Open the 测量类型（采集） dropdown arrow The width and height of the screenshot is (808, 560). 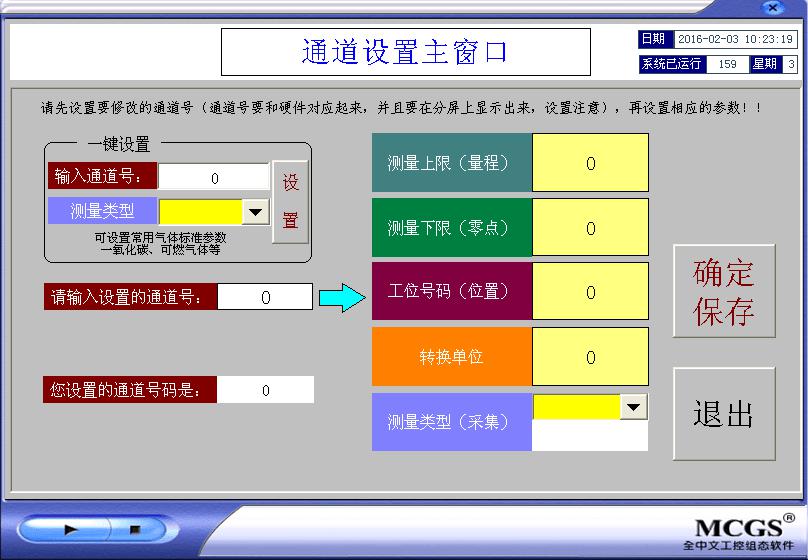[634, 407]
